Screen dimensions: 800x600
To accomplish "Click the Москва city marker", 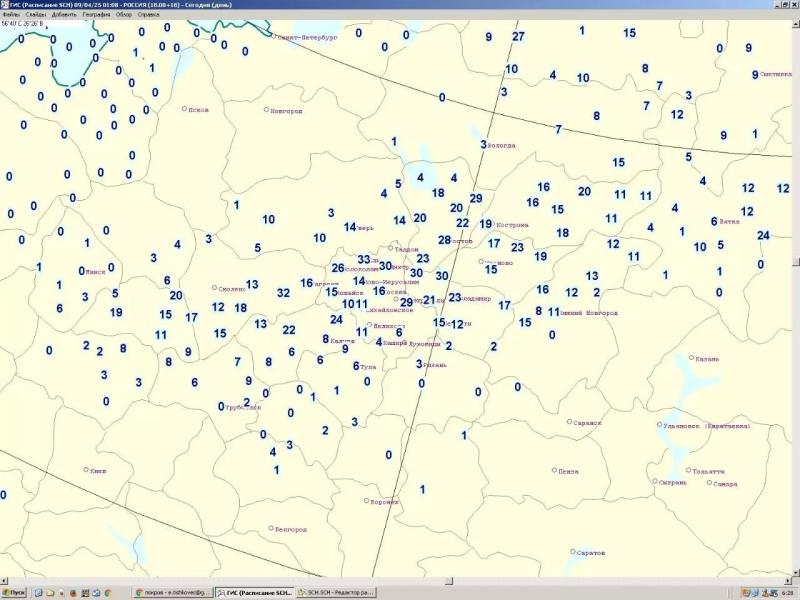I will coord(396,296).
